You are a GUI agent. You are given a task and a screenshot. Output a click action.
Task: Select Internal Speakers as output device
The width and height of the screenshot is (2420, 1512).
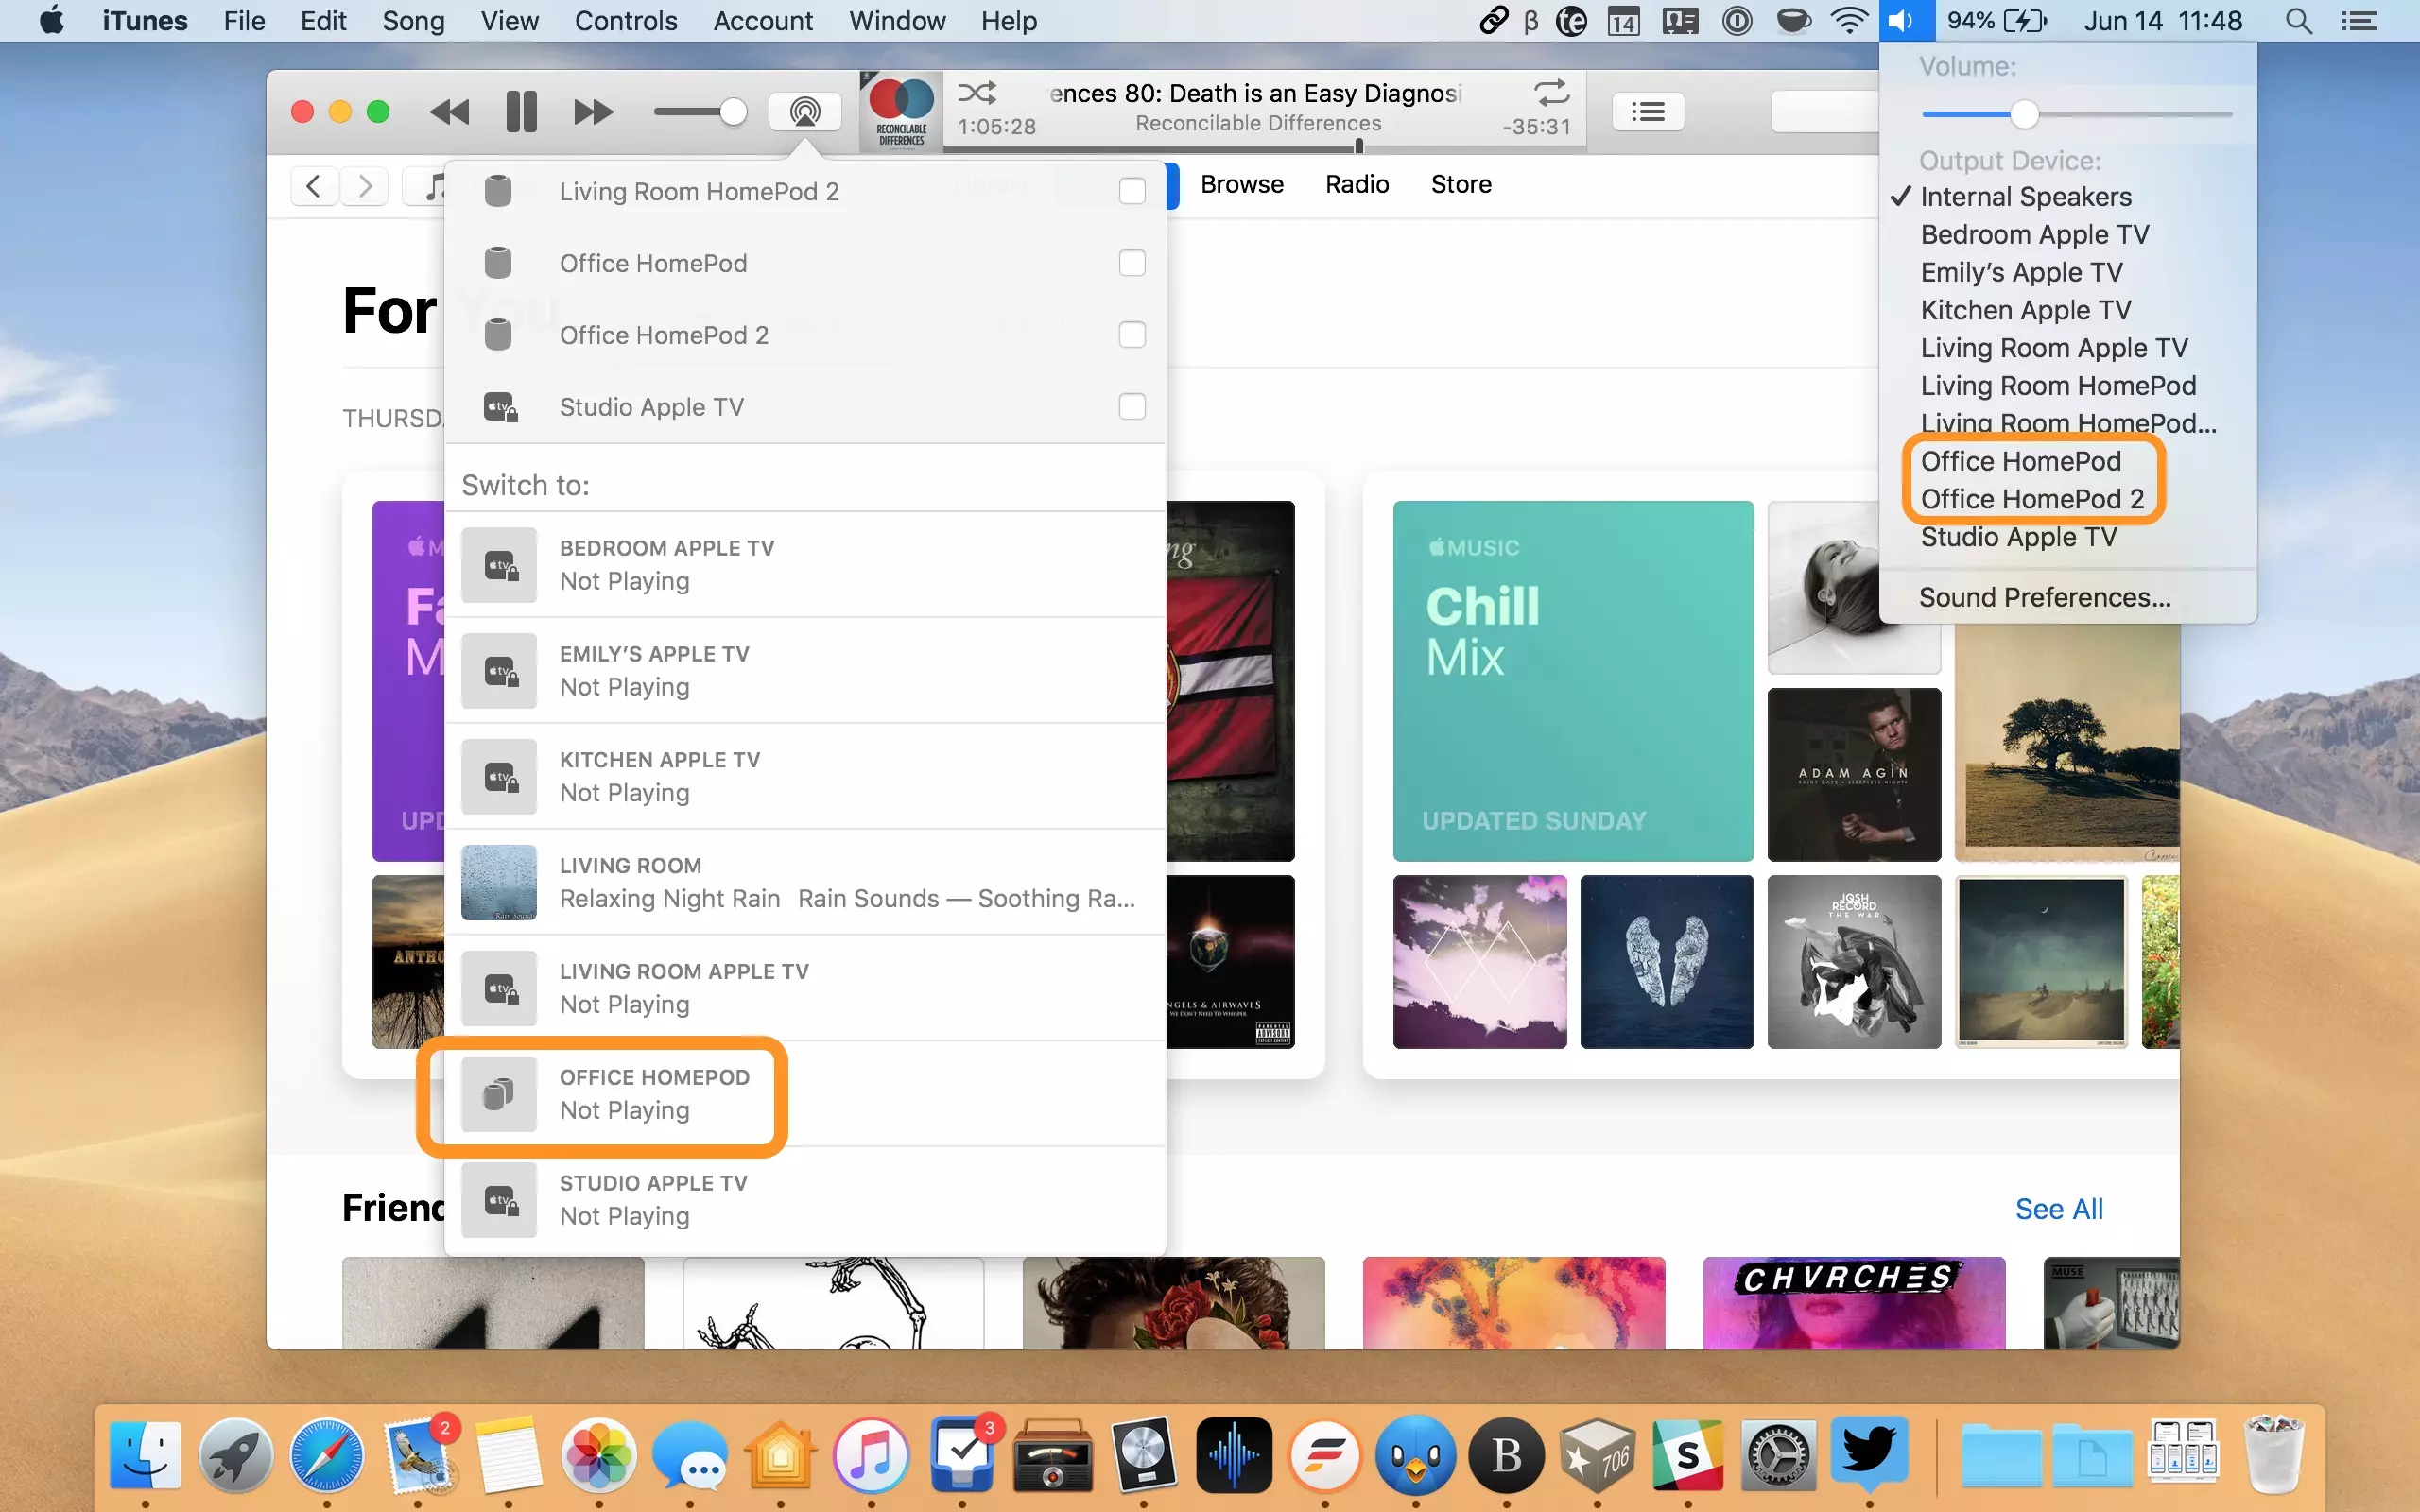[x=2025, y=195]
